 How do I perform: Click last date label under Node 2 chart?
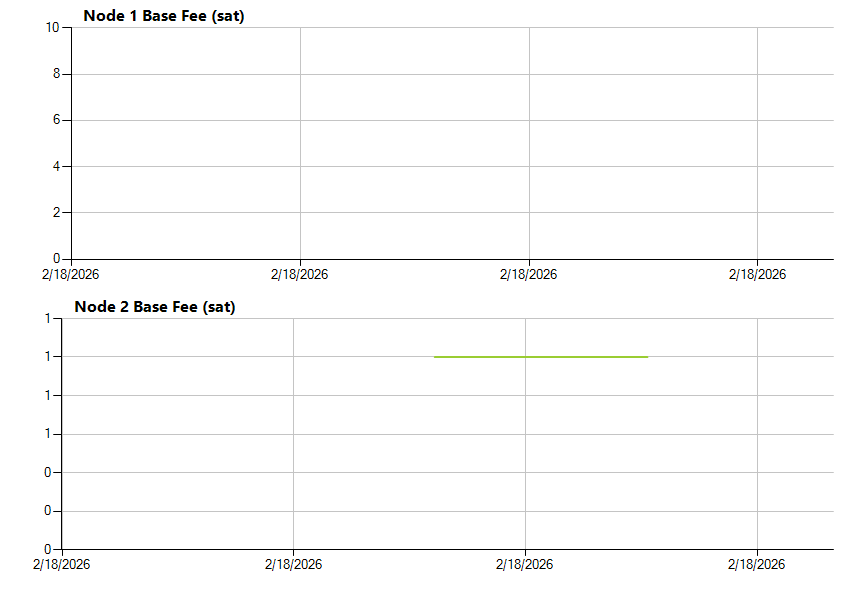coord(757,564)
